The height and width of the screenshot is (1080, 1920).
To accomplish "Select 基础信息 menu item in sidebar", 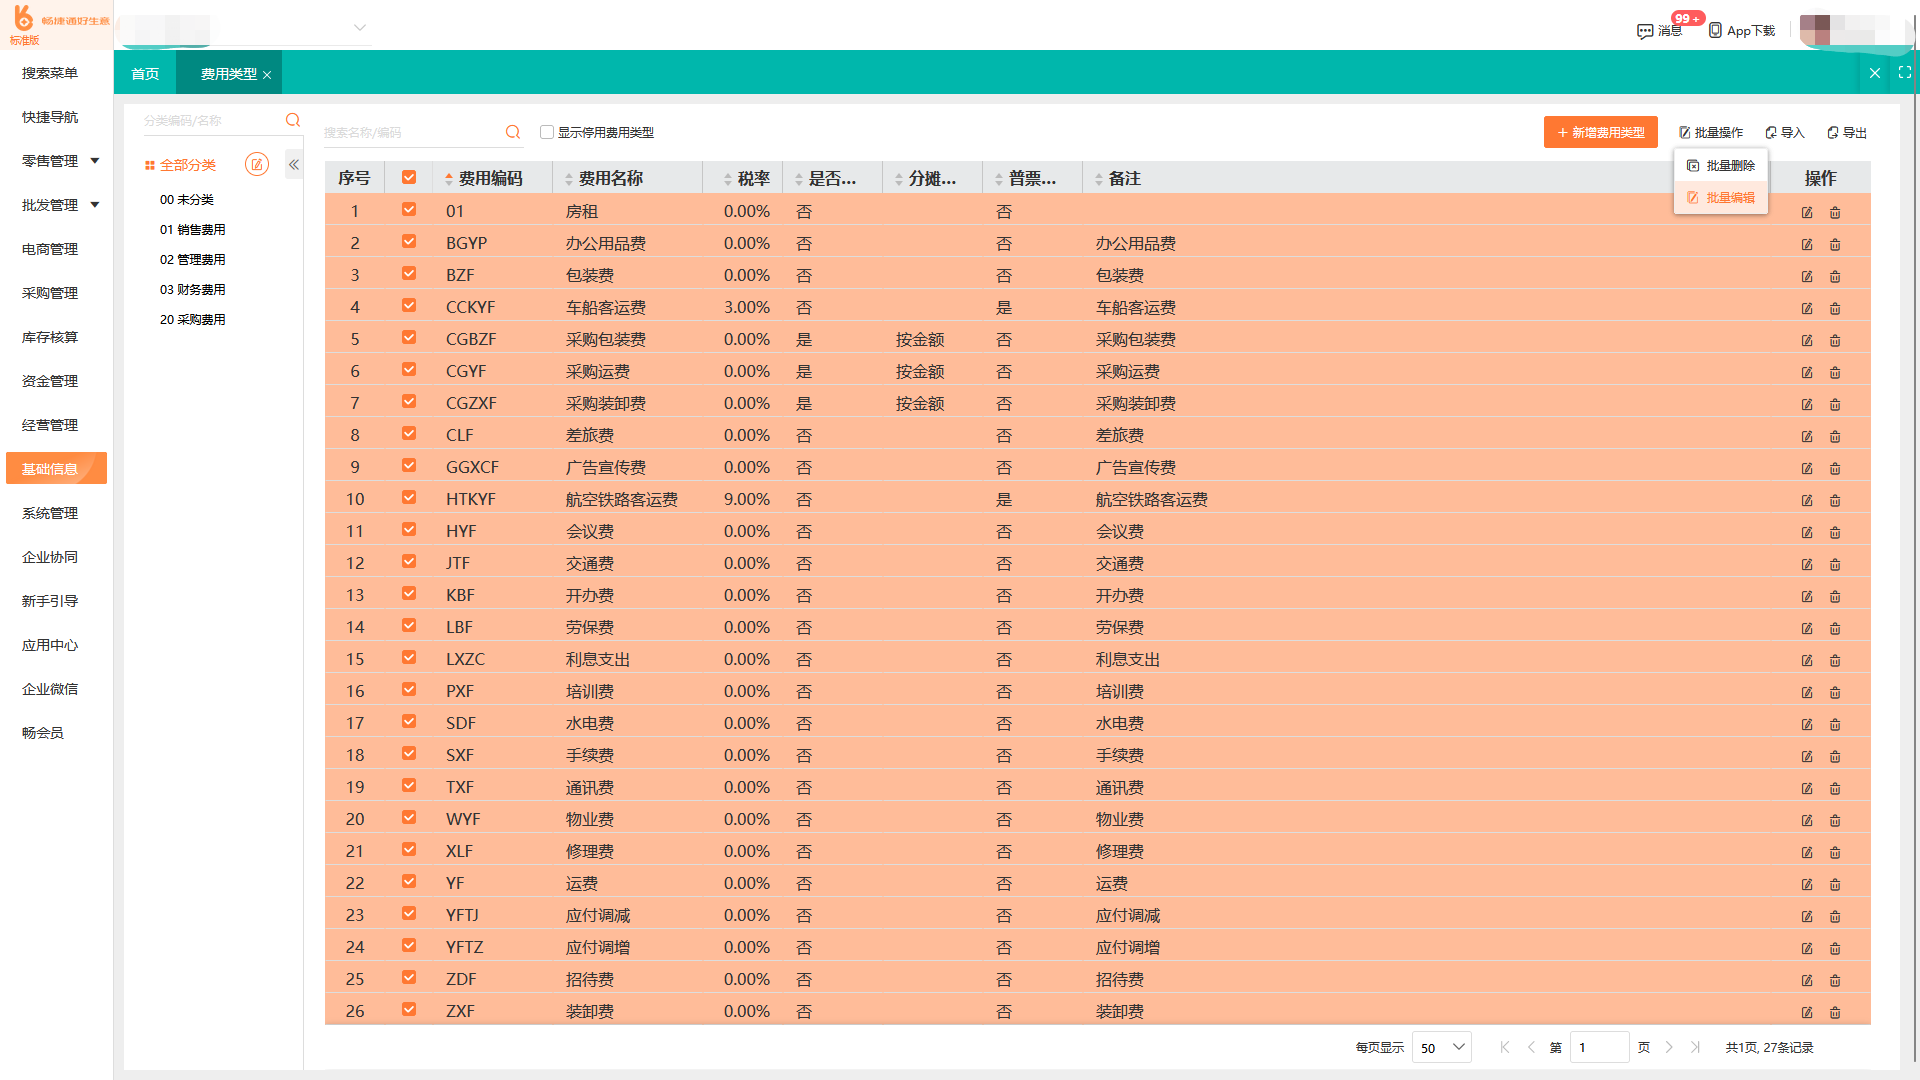I will coord(53,468).
